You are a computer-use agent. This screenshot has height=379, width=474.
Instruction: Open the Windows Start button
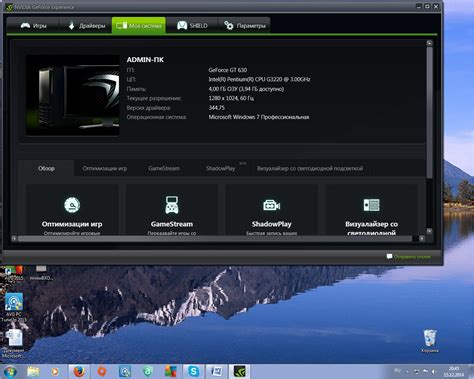point(10,372)
